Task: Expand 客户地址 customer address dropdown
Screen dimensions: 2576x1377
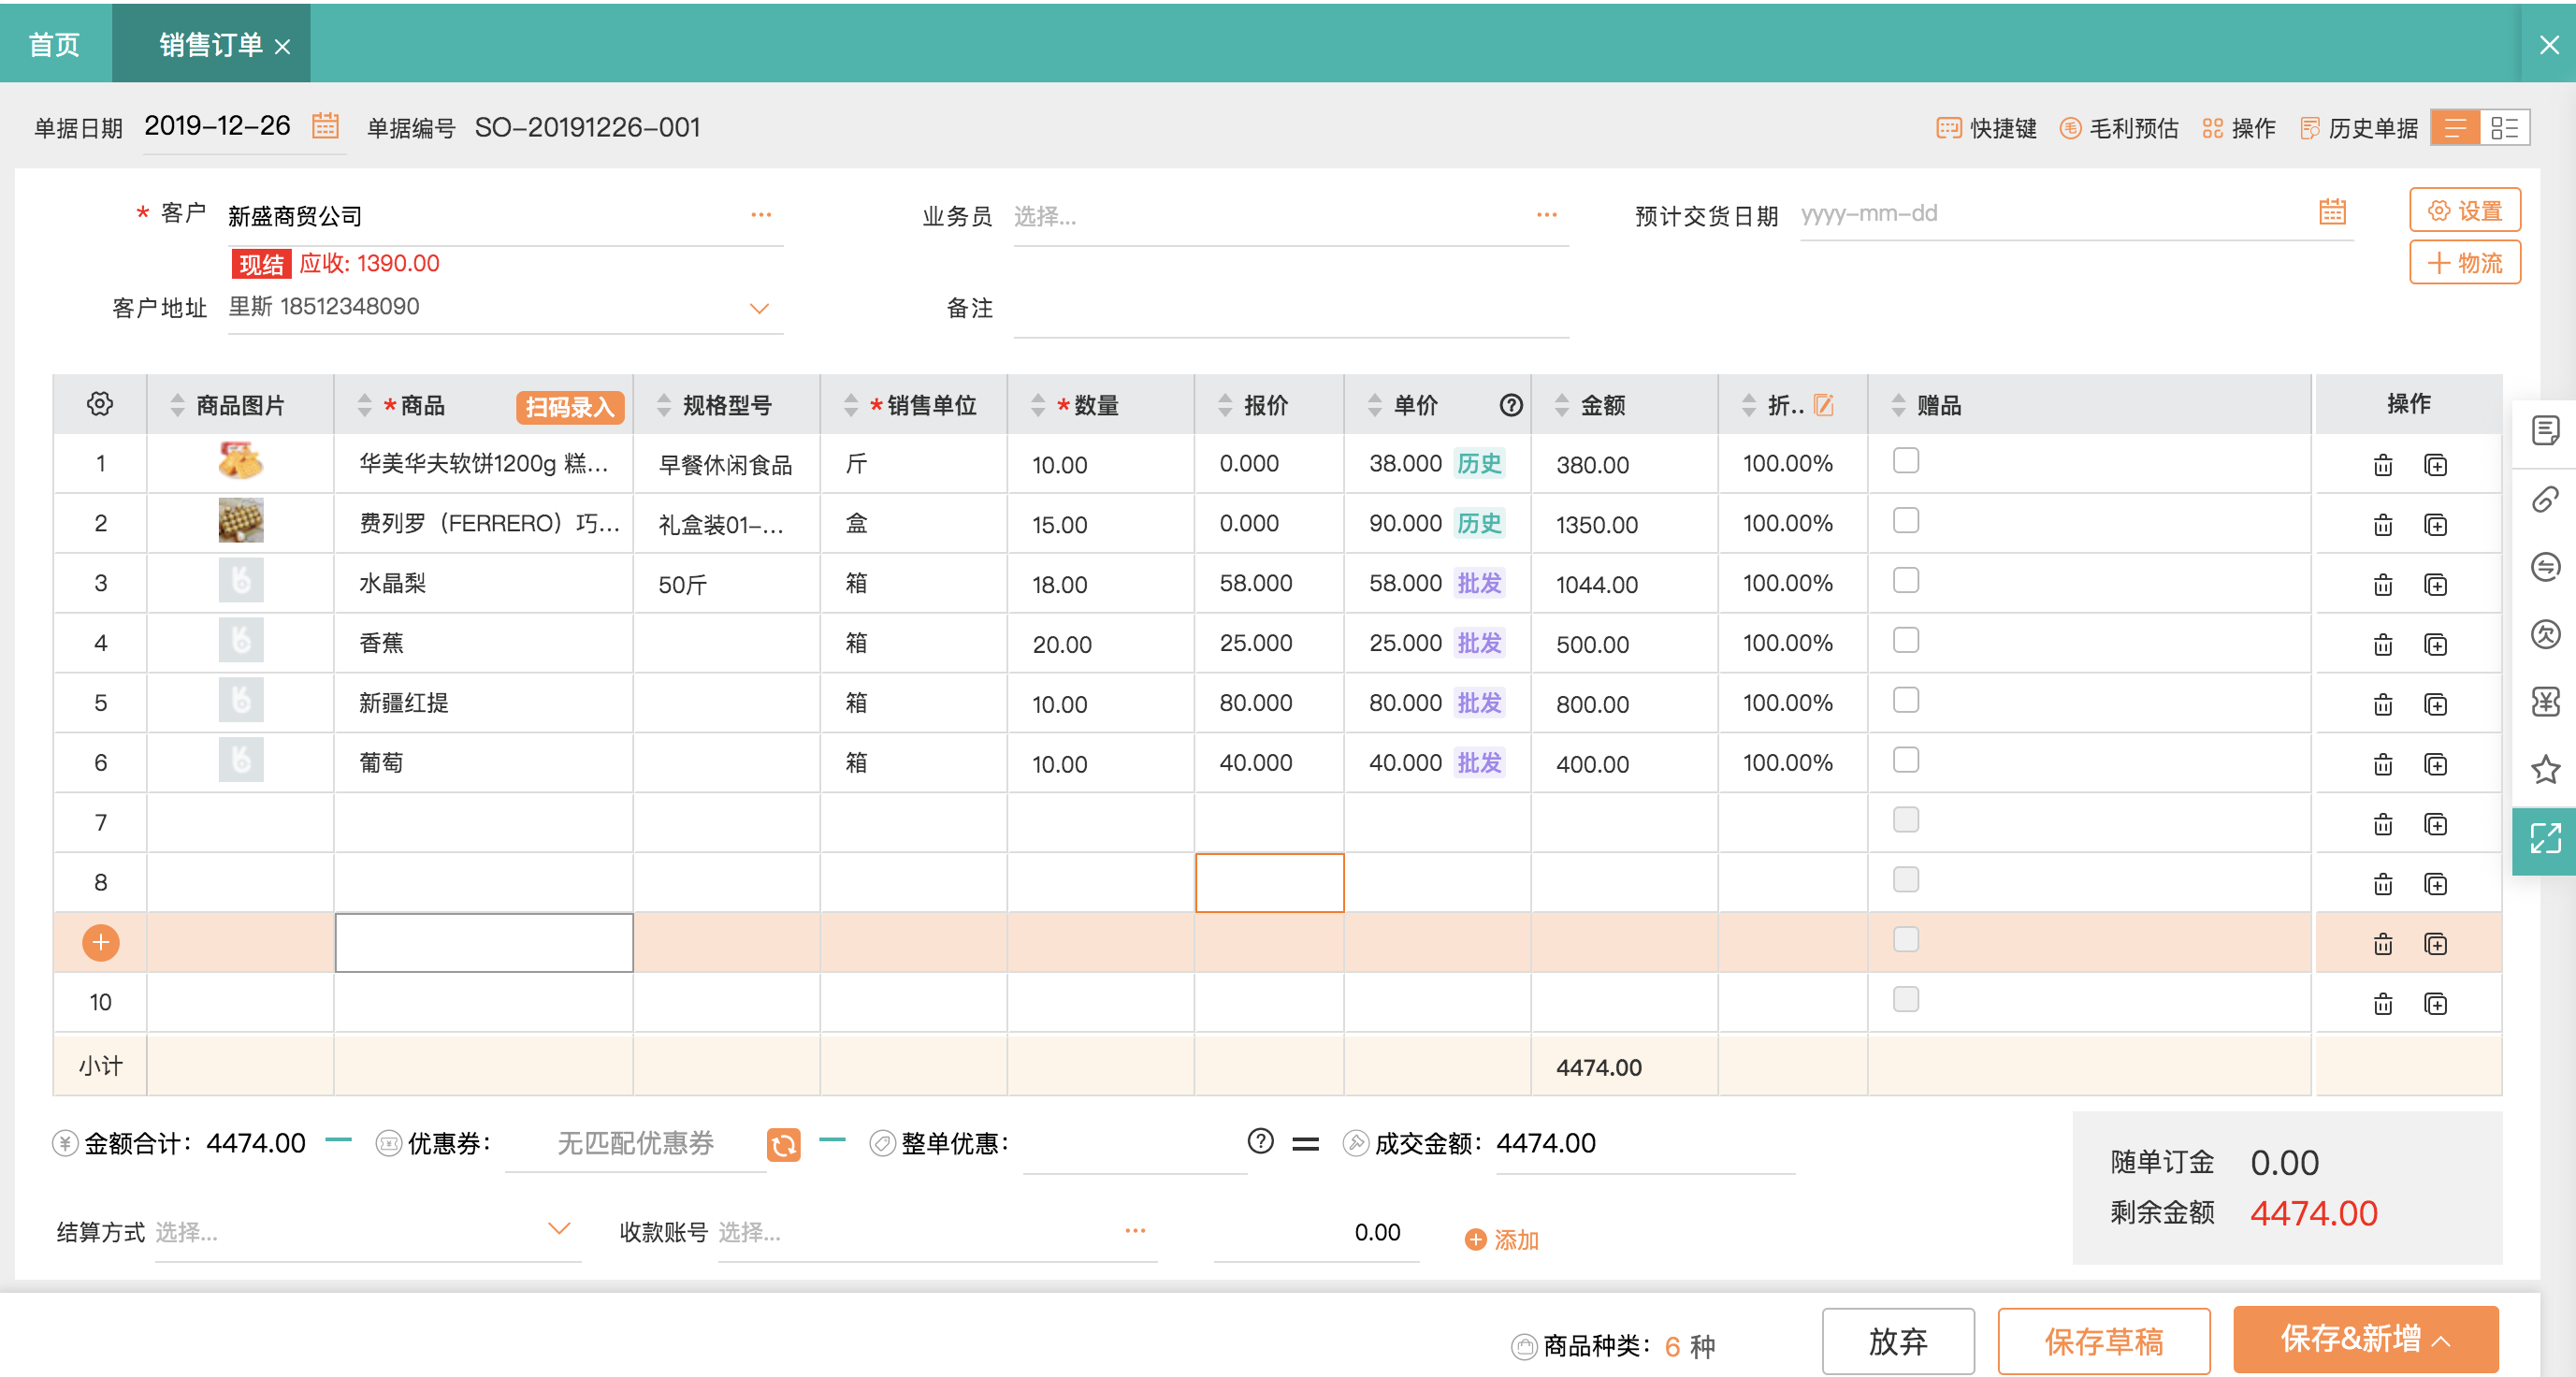Action: 761,309
